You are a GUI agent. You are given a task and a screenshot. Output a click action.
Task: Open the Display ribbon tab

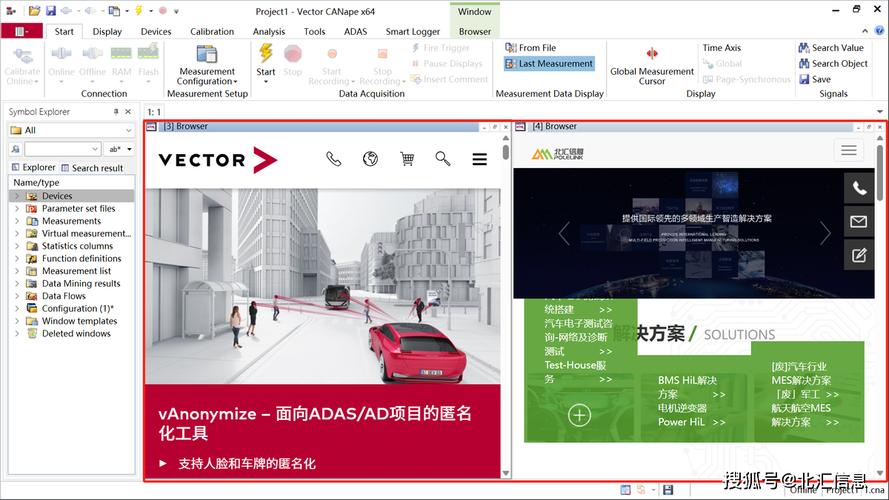[x=107, y=32]
